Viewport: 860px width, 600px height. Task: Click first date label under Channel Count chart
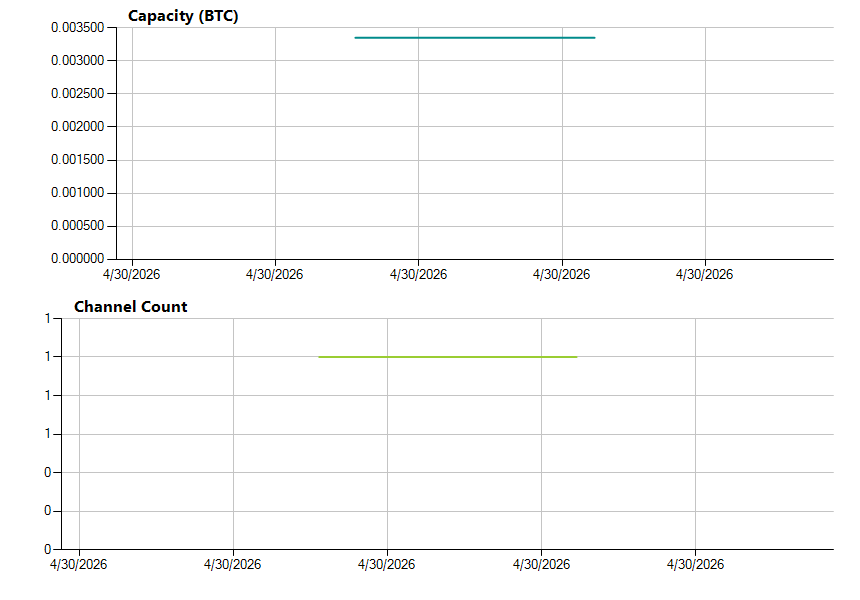[x=79, y=564]
